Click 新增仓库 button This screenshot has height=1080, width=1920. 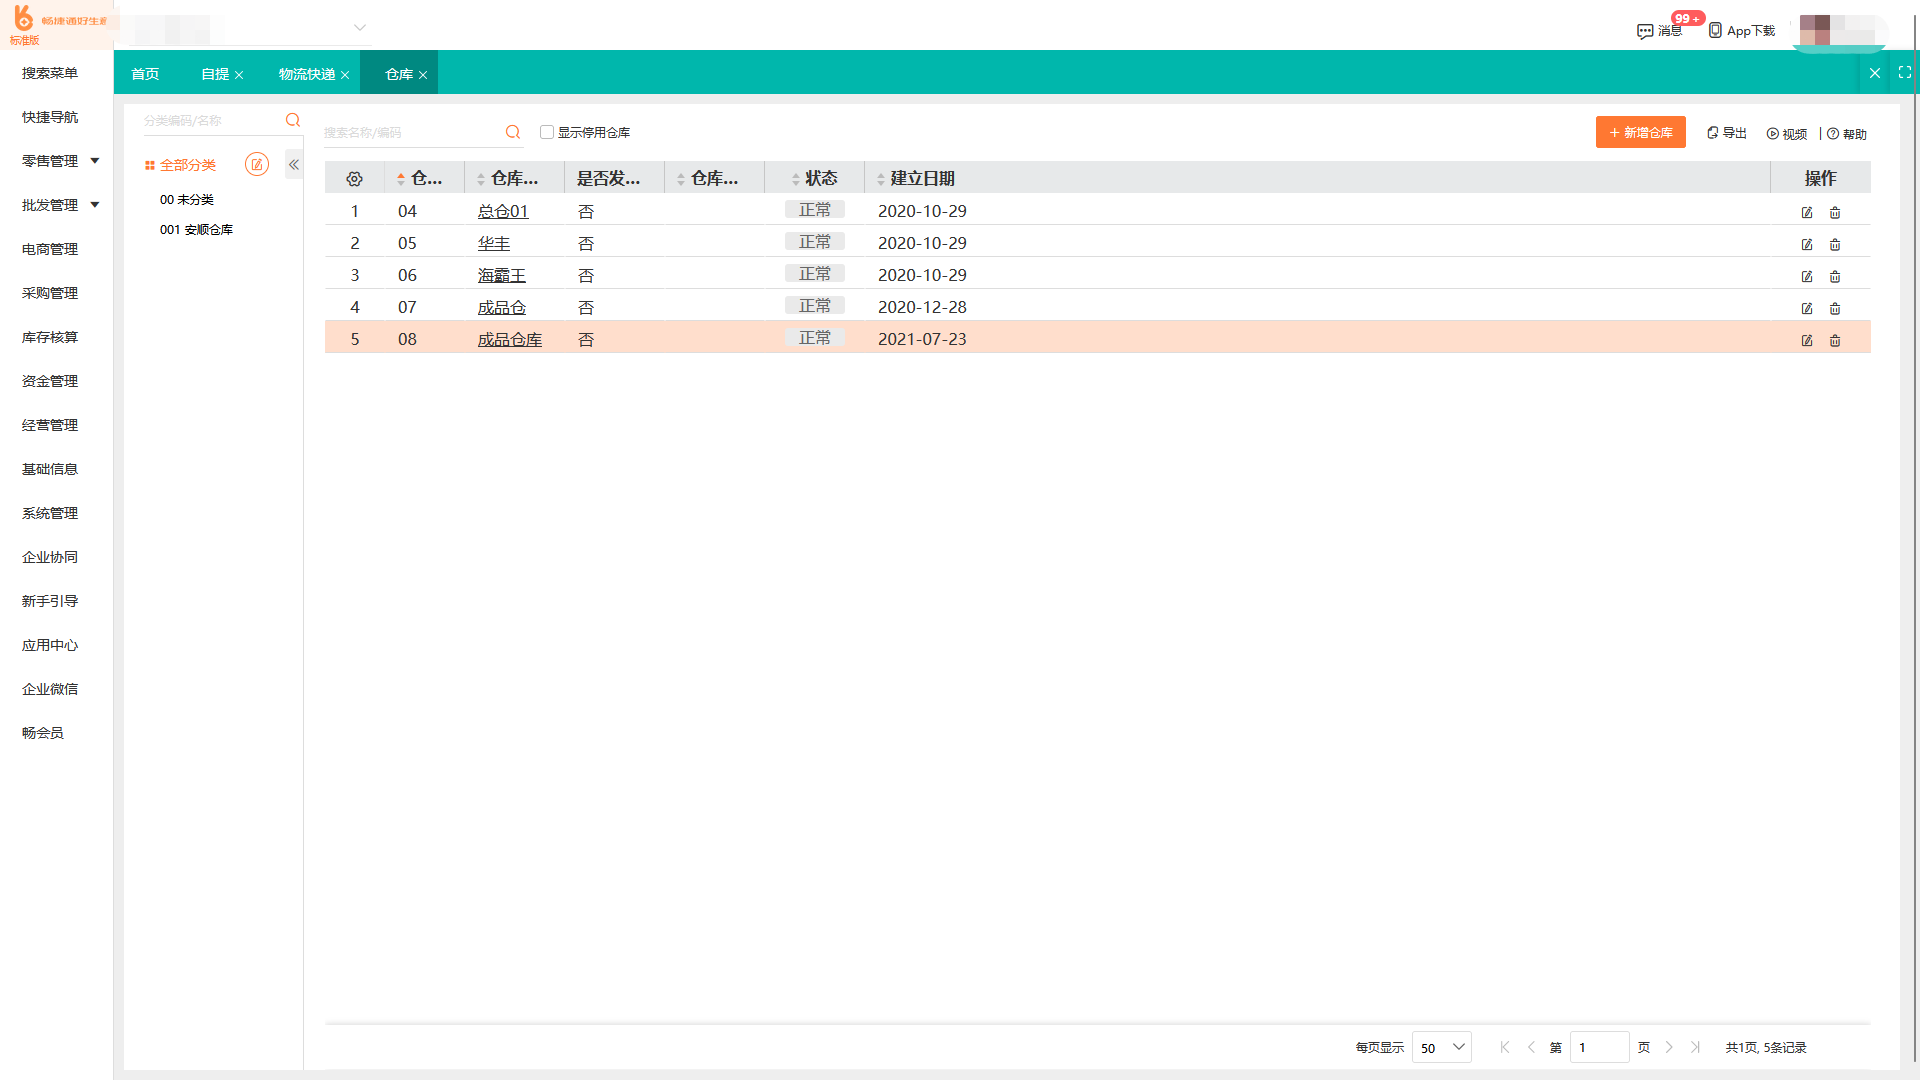[1638, 131]
